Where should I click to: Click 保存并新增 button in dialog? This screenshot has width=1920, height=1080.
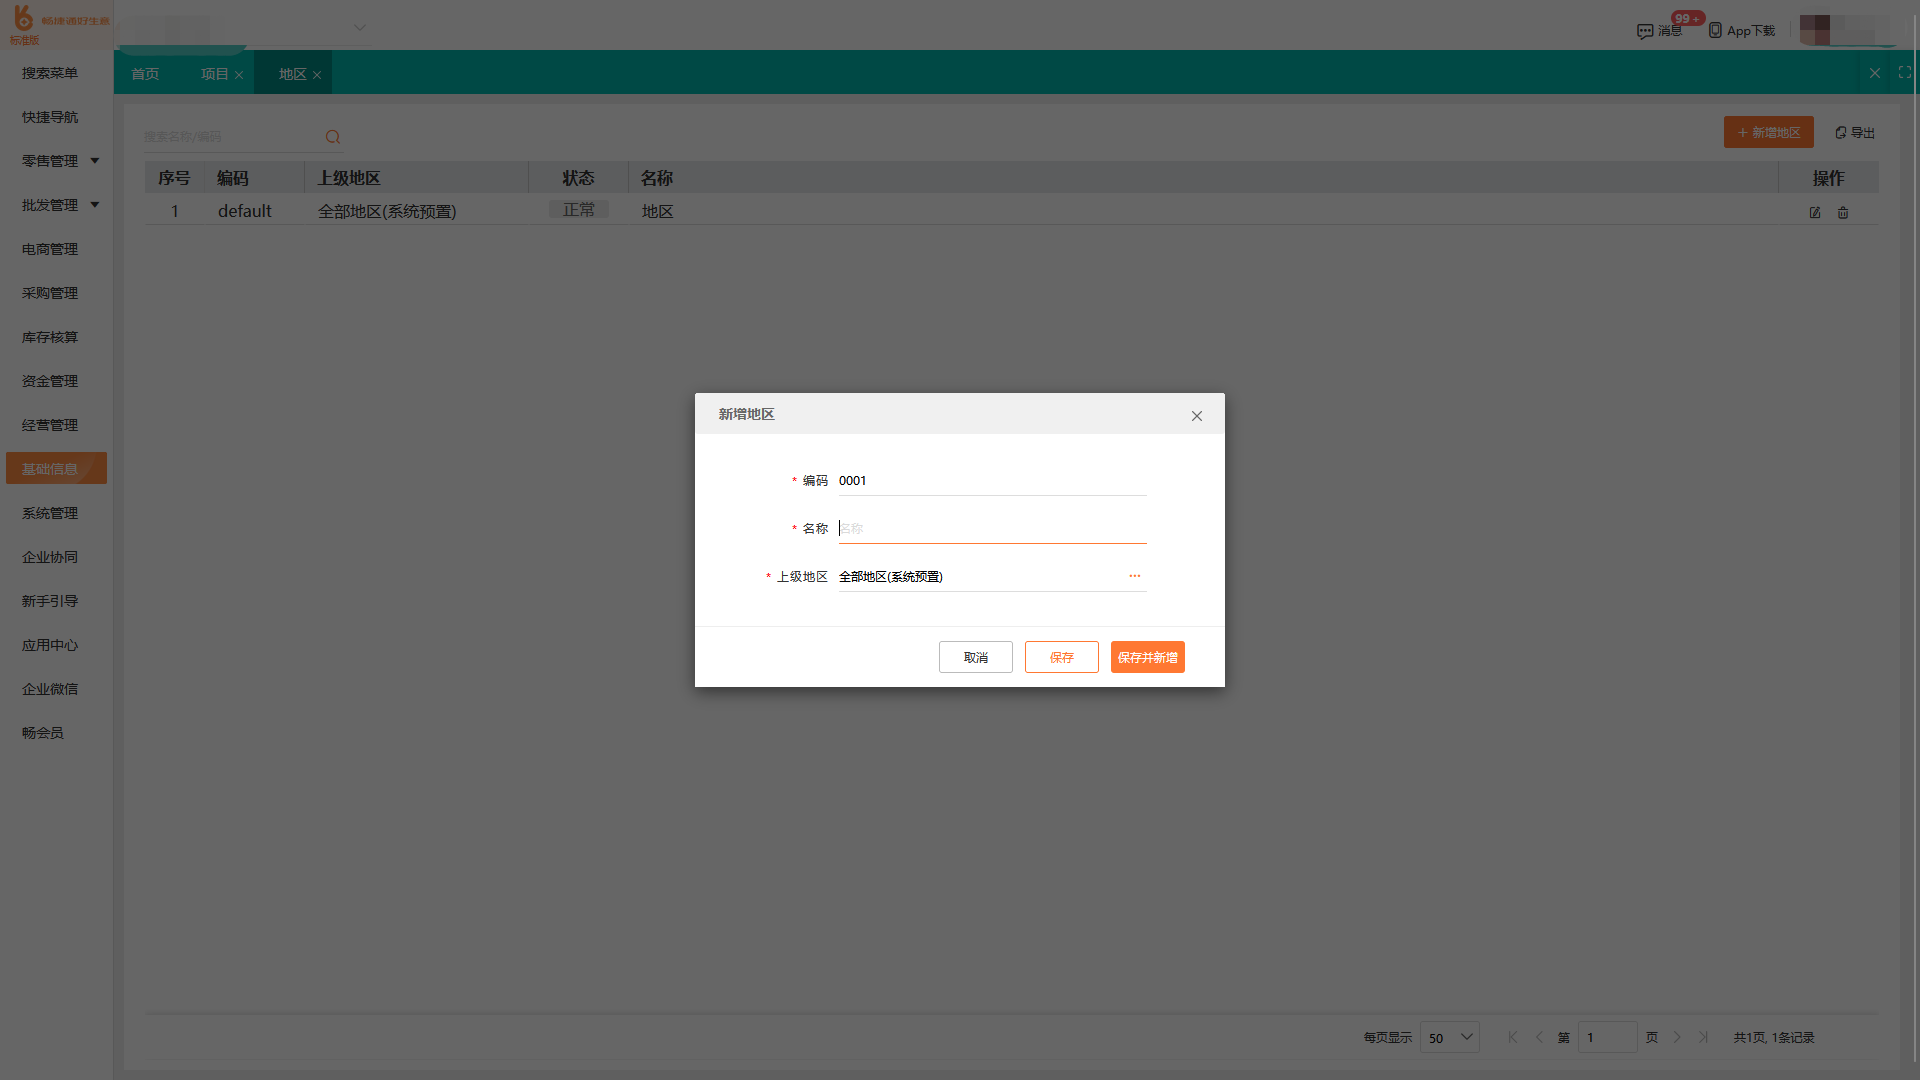tap(1147, 657)
